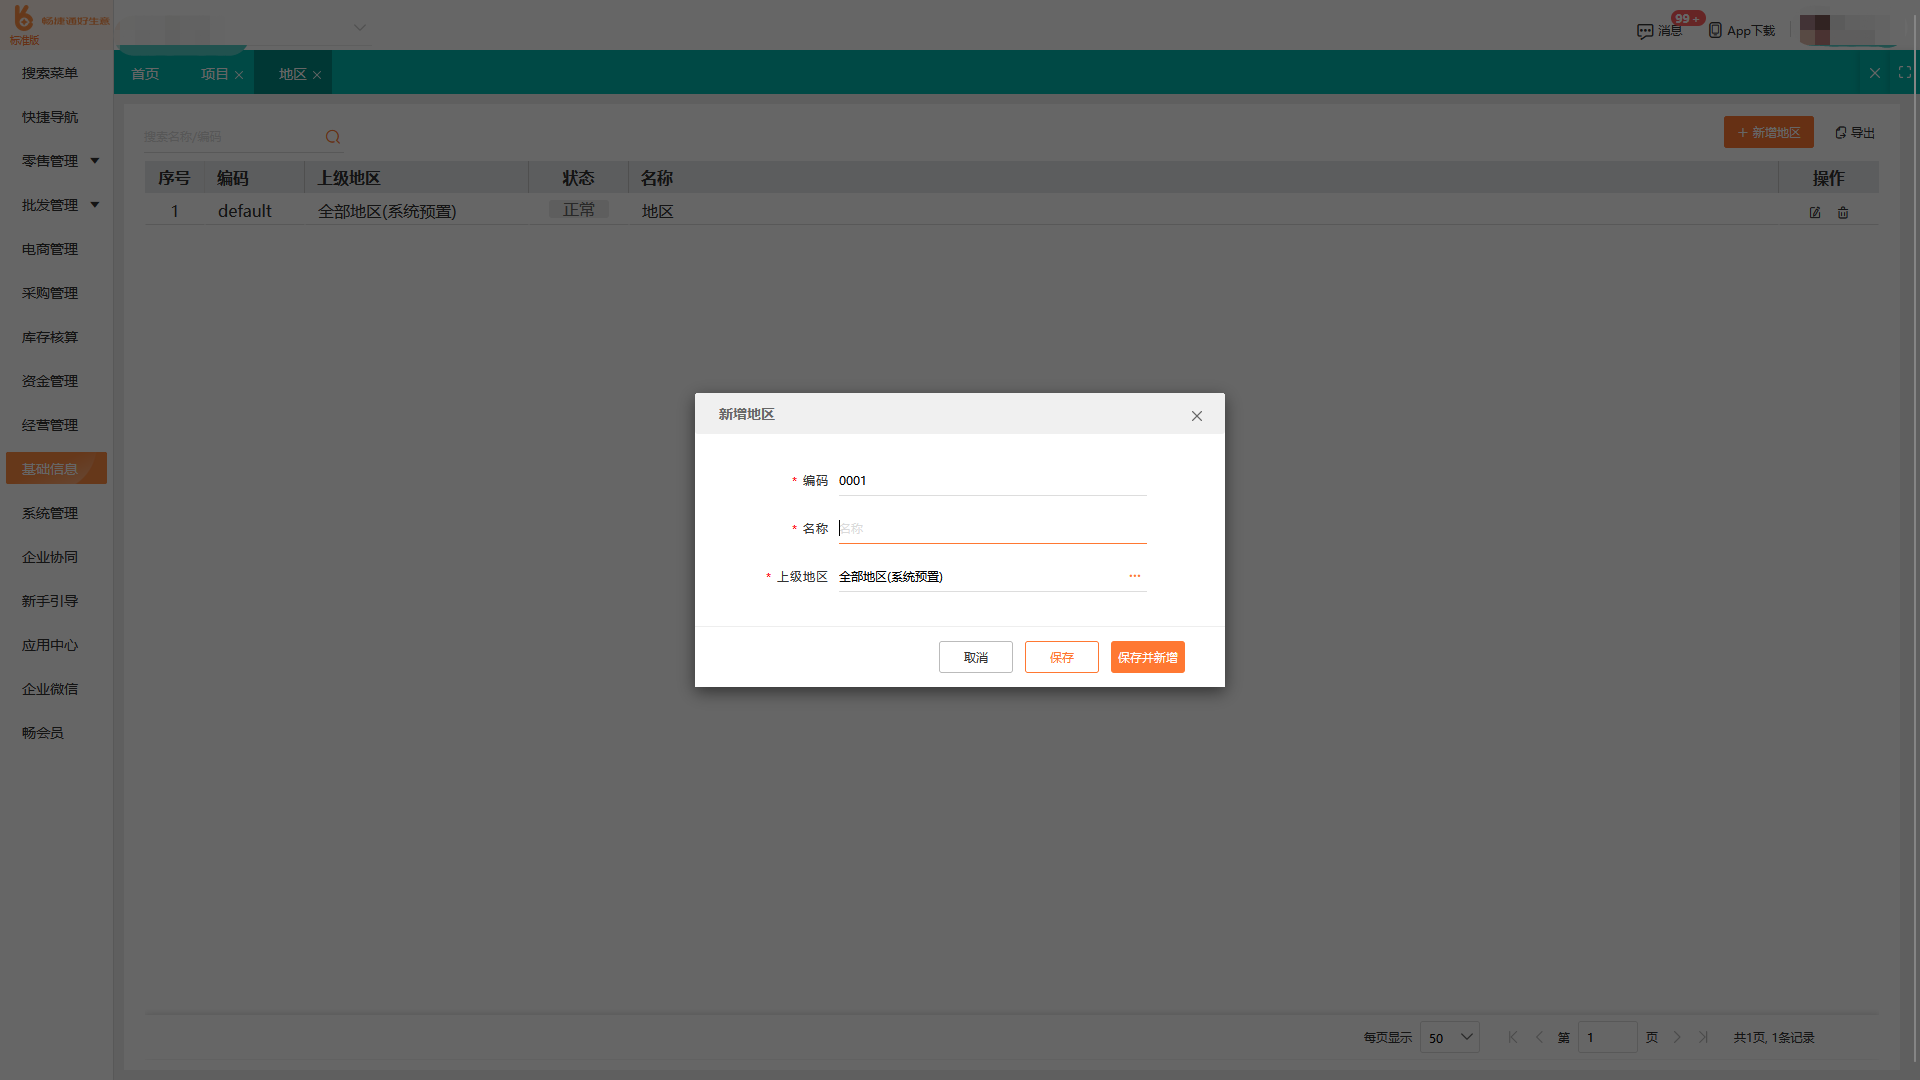The height and width of the screenshot is (1080, 1920).
Task: Click the search icon to search
Action: (332, 136)
